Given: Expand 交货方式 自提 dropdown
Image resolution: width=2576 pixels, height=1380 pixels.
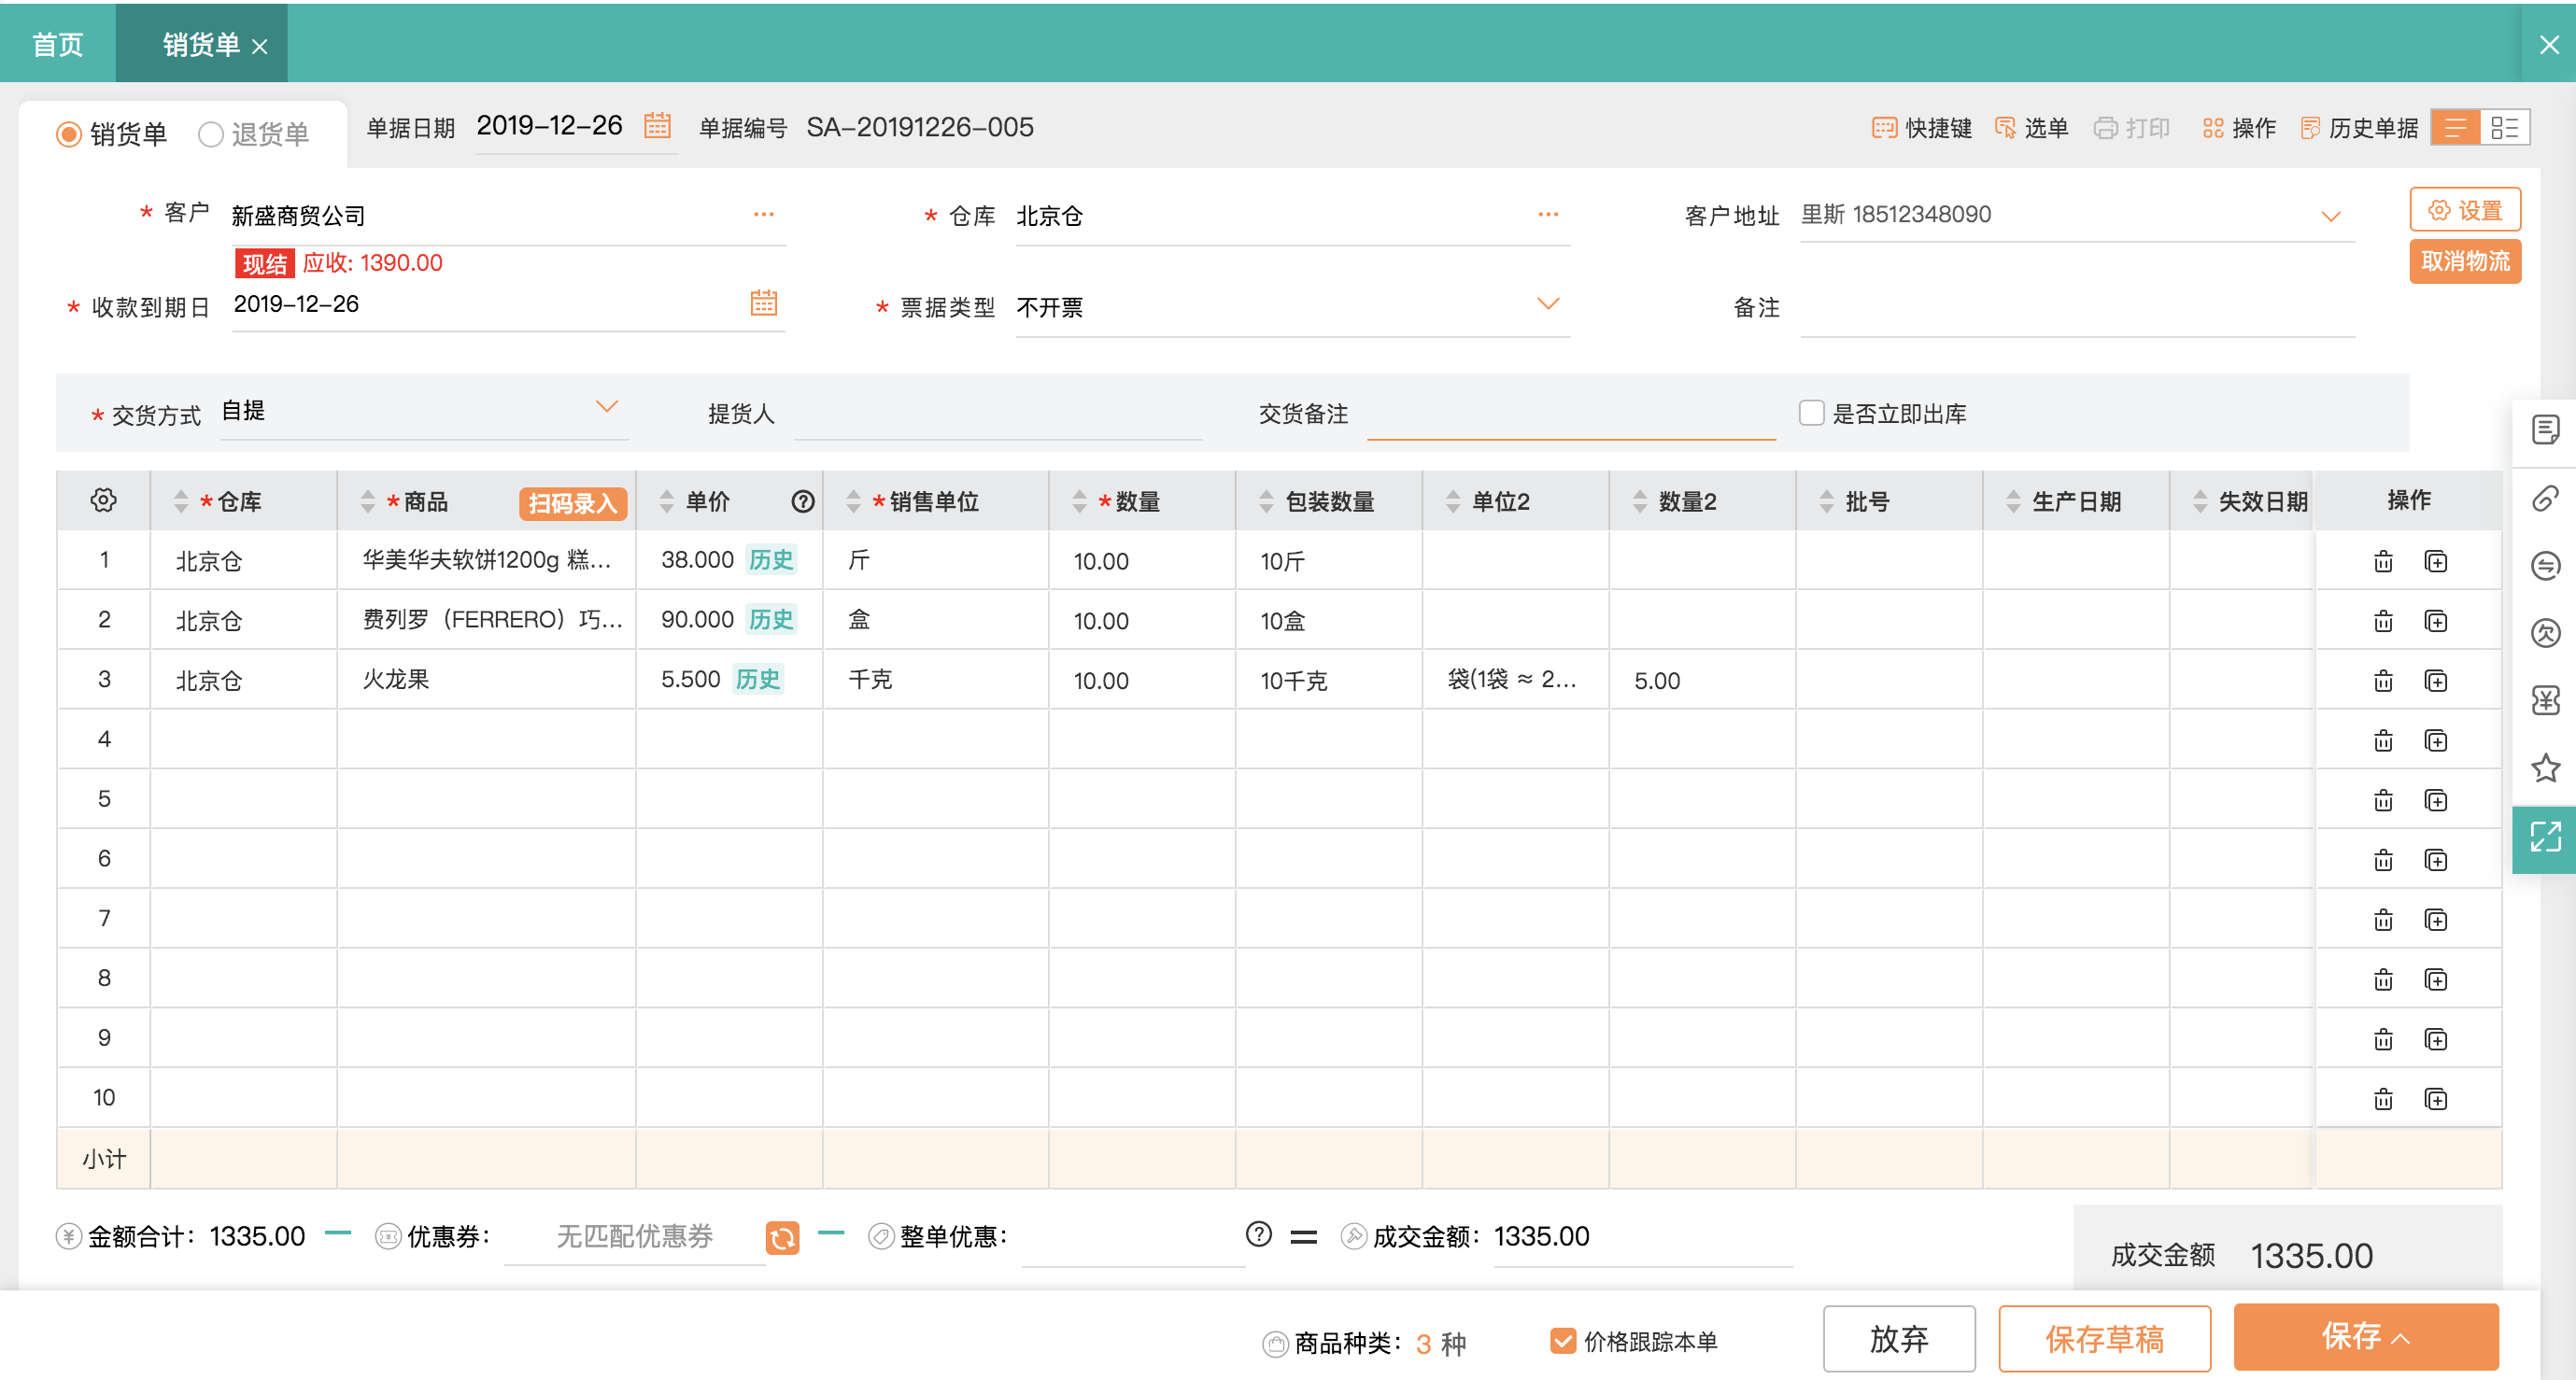Looking at the screenshot, I should [610, 414].
